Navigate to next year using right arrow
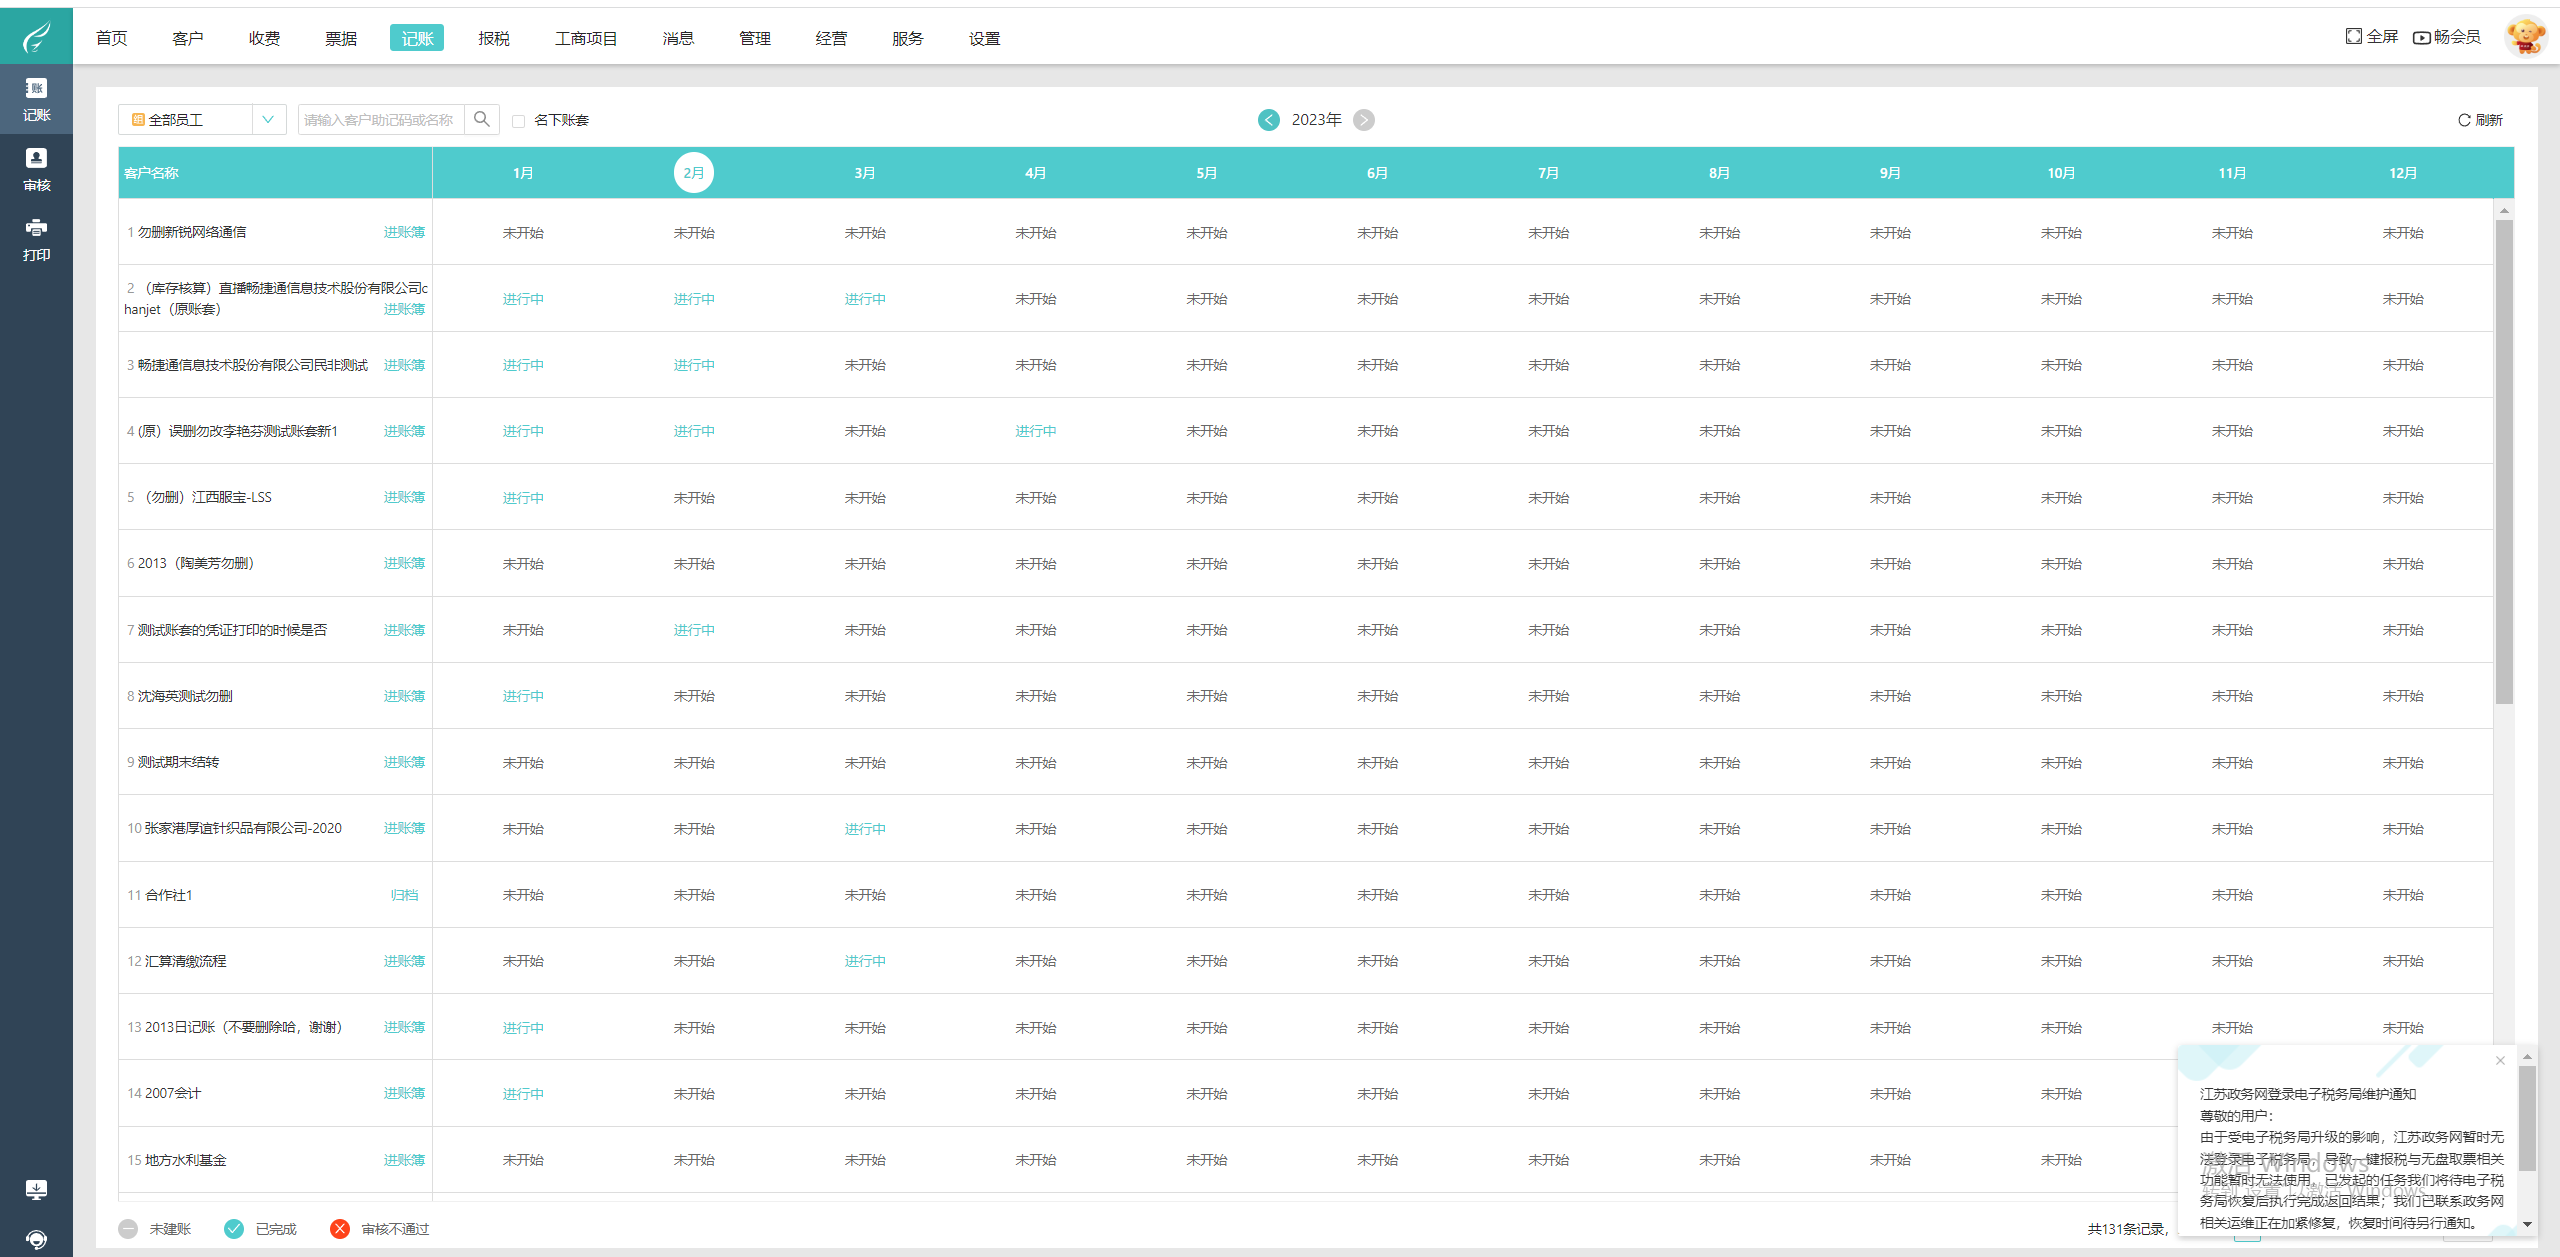 [x=1368, y=119]
